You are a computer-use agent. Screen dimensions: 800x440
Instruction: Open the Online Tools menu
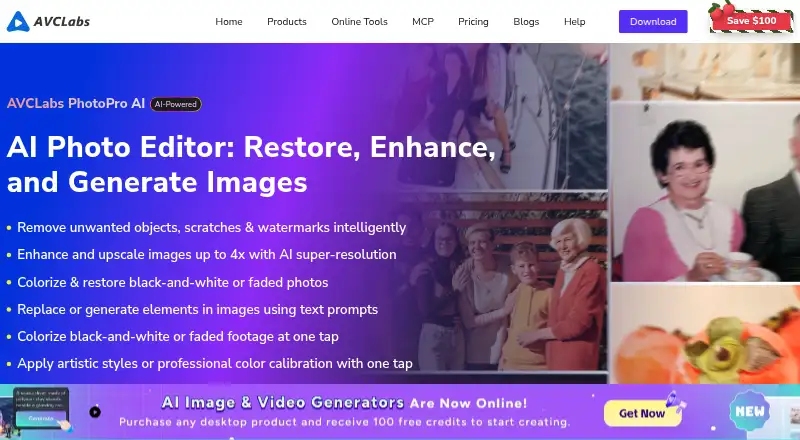(x=359, y=21)
